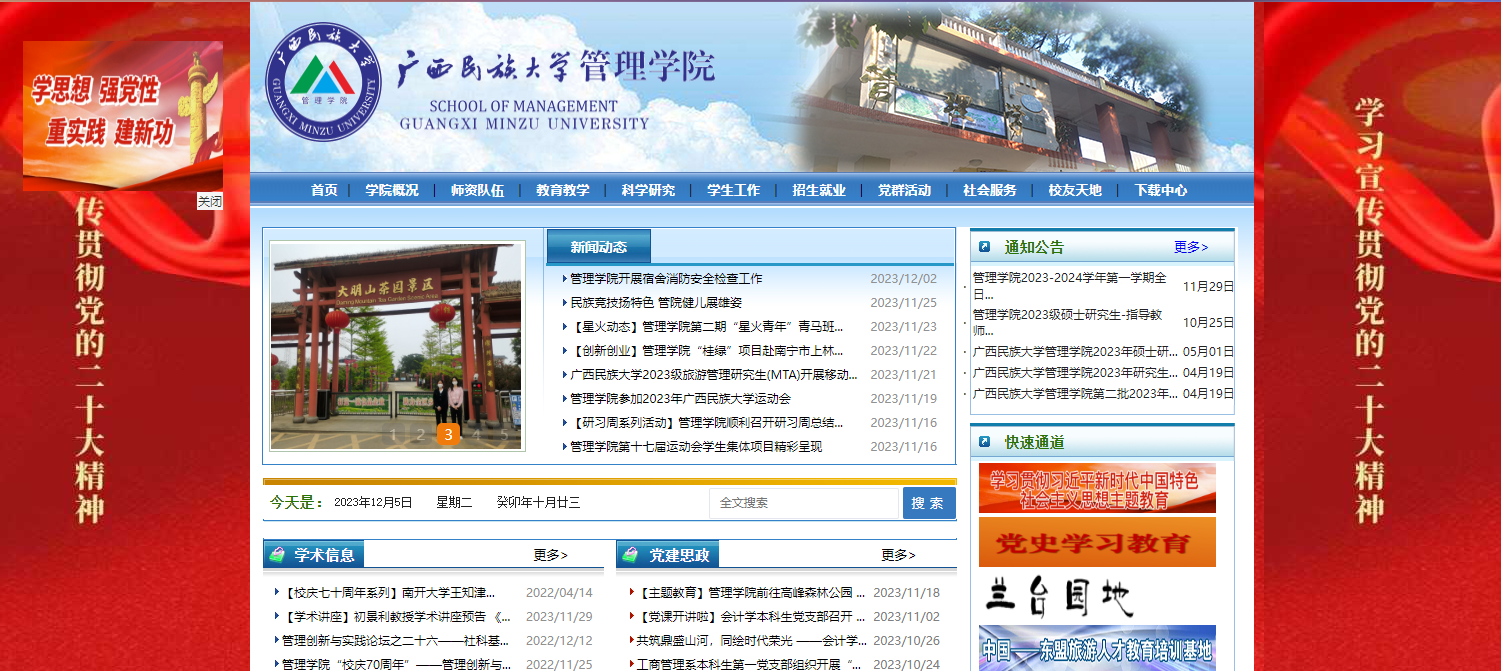Click the globe icon next to 党建思政

[629, 555]
